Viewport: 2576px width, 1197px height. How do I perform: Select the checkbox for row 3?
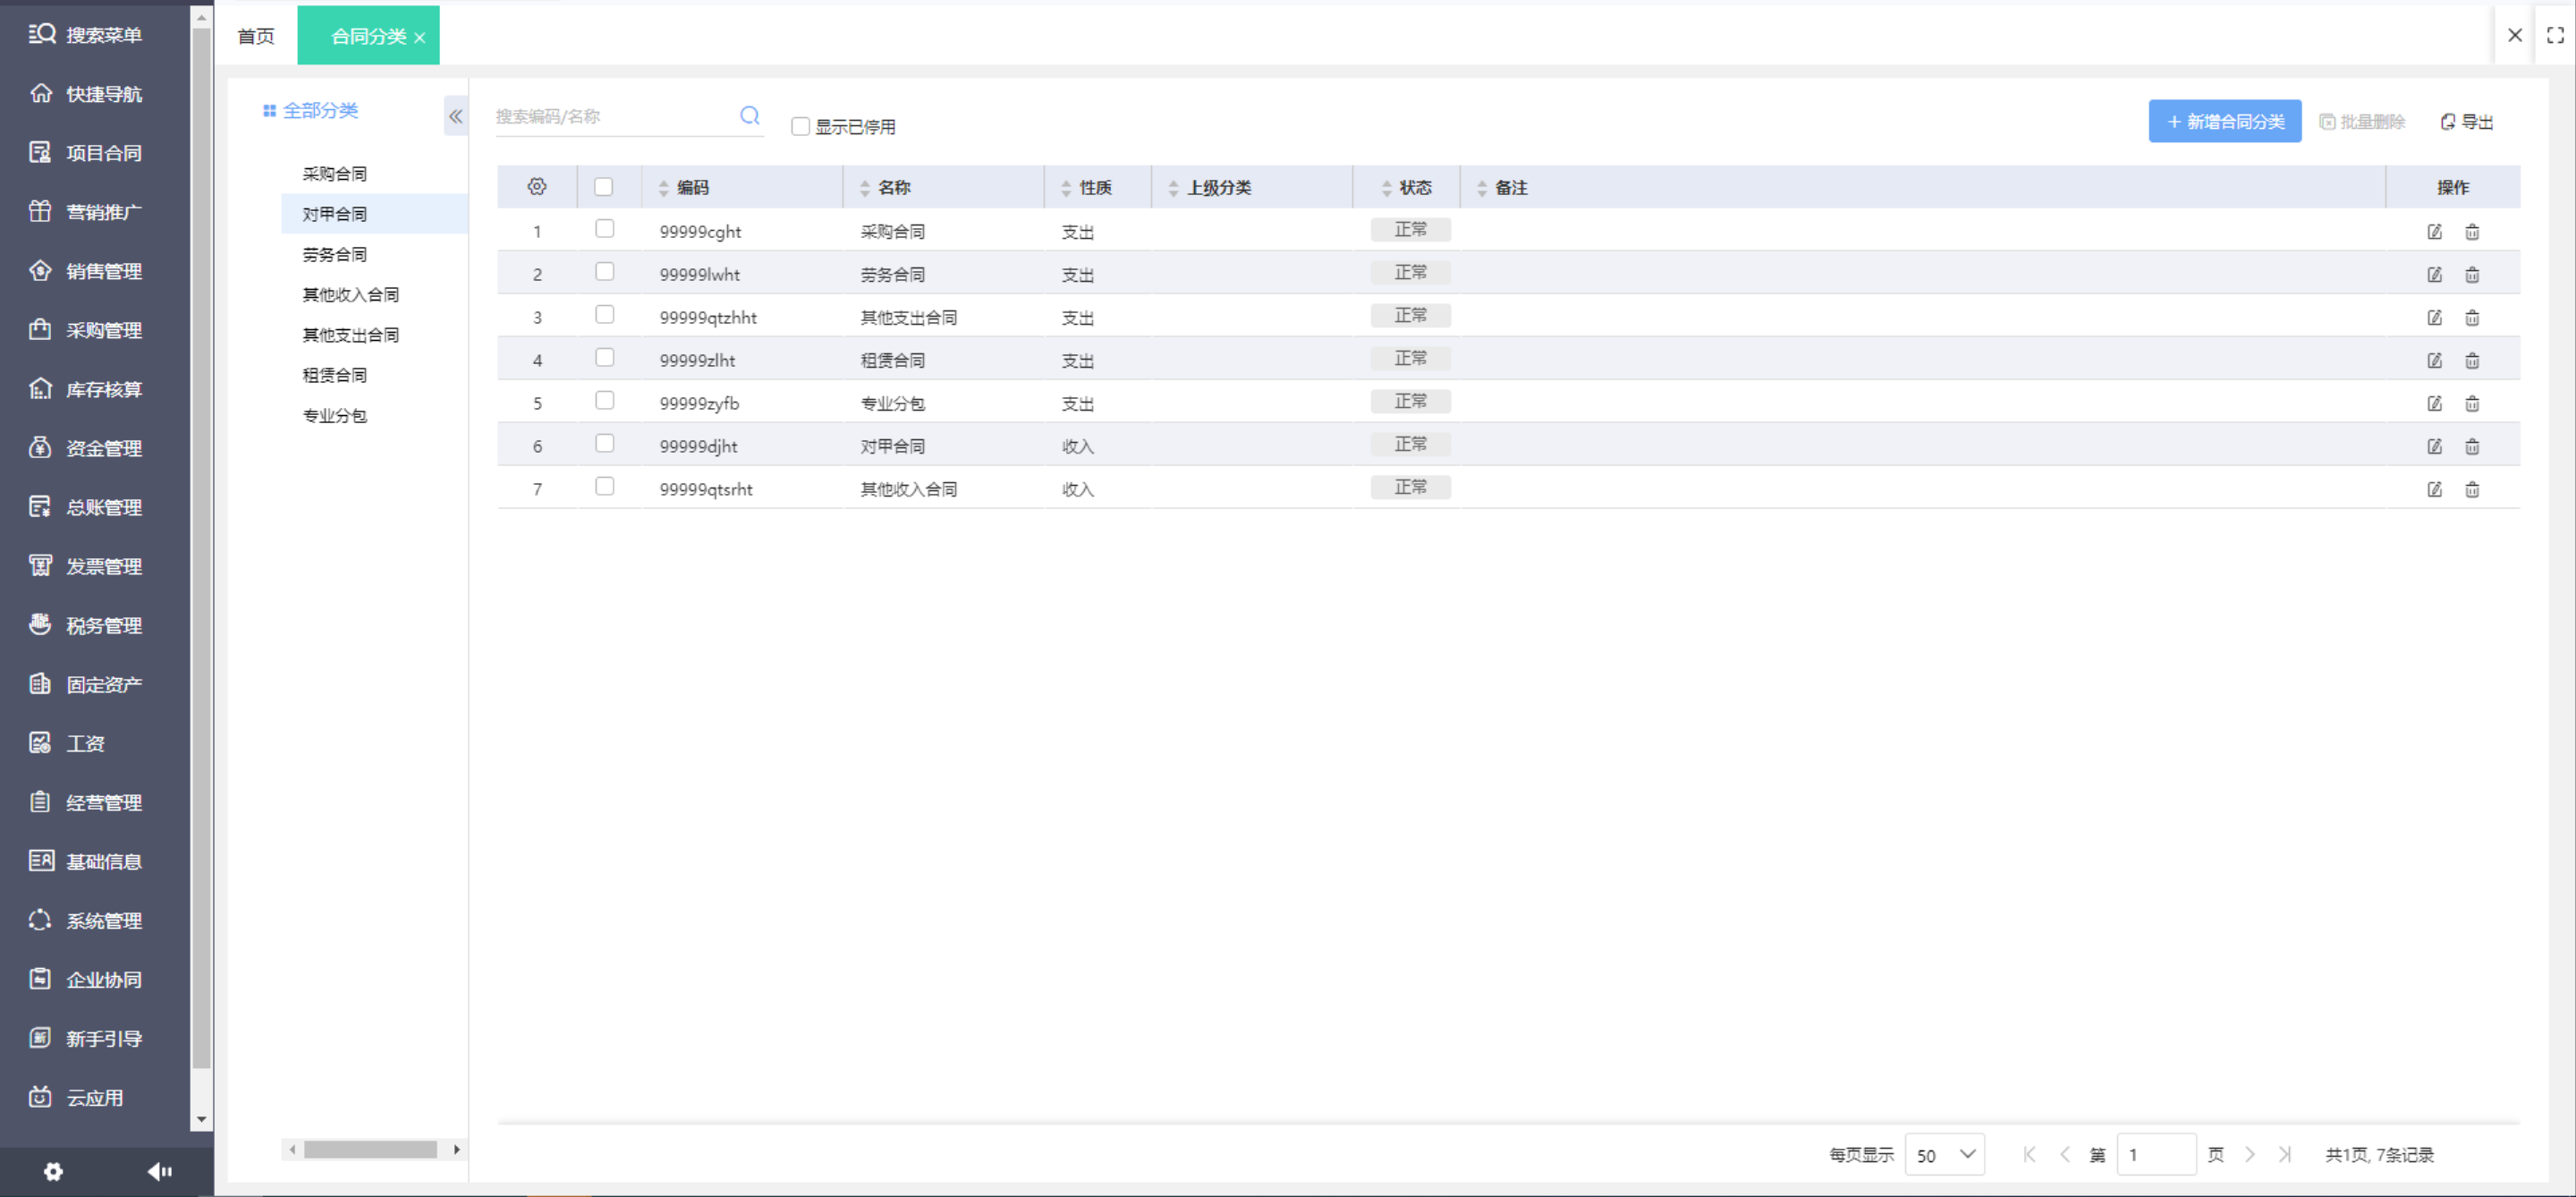(603, 316)
